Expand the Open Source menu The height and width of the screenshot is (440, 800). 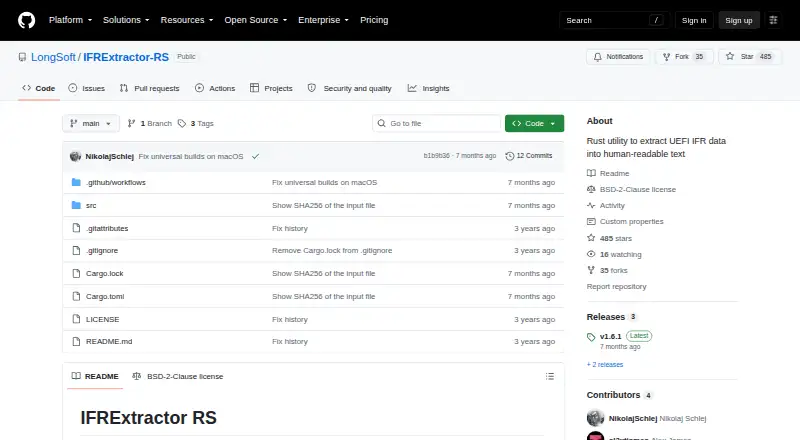pyautogui.click(x=256, y=20)
